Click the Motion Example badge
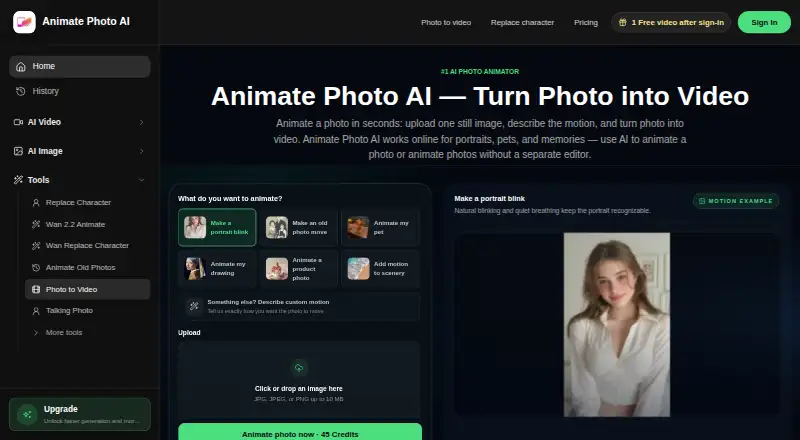 pyautogui.click(x=736, y=201)
